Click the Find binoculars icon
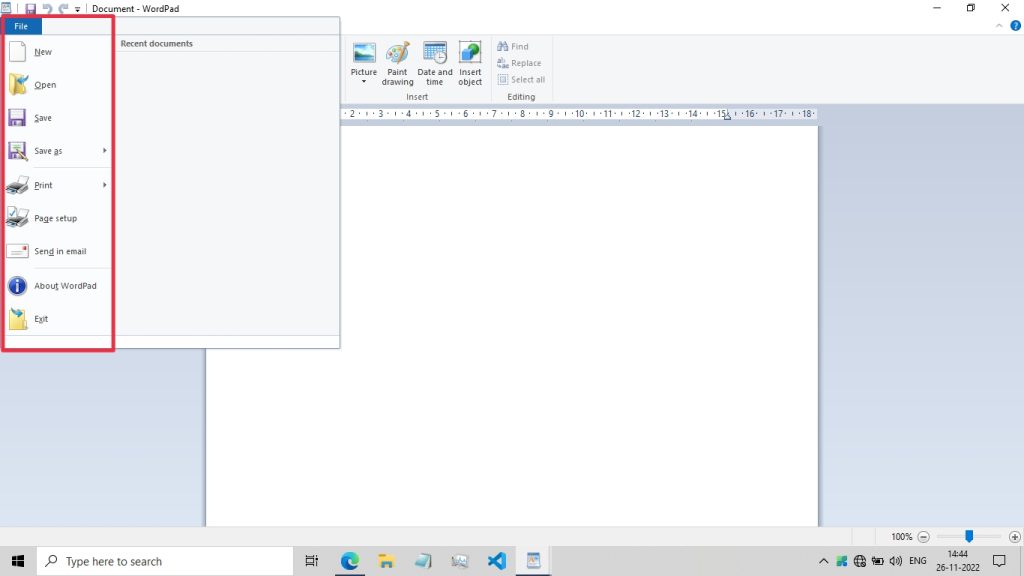 point(502,46)
